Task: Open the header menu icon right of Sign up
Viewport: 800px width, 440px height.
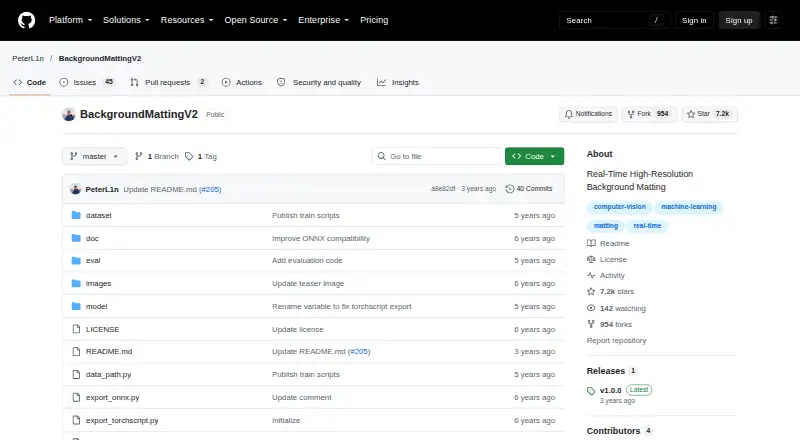Action: 773,20
